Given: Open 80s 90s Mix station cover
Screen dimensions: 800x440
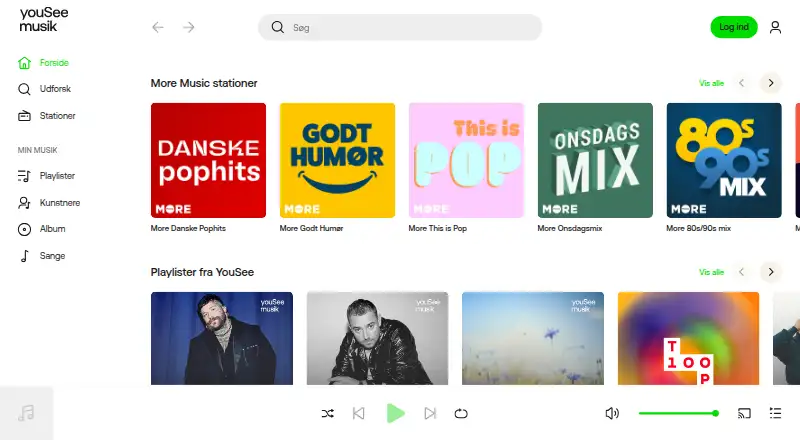Looking at the screenshot, I should pos(724,160).
